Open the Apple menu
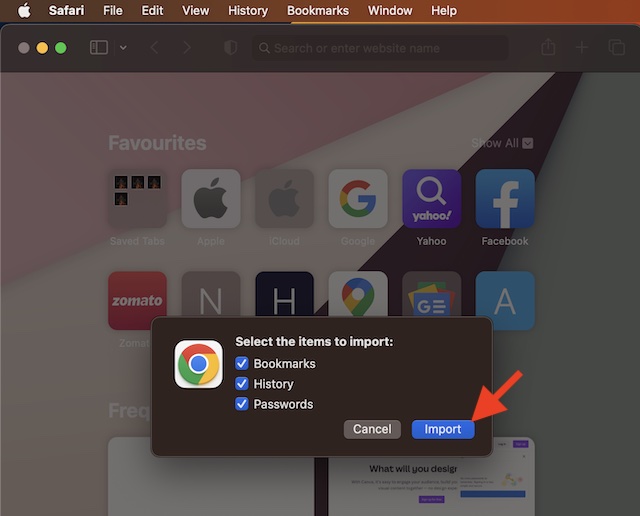640x516 pixels. (24, 11)
